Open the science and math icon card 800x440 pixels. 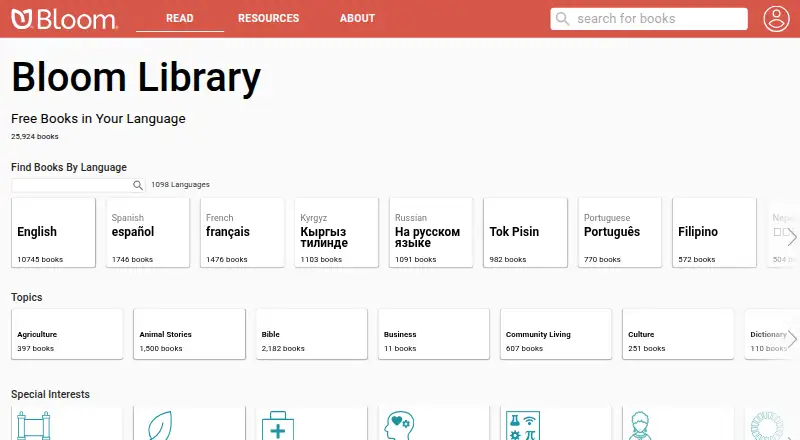(x=556, y=424)
